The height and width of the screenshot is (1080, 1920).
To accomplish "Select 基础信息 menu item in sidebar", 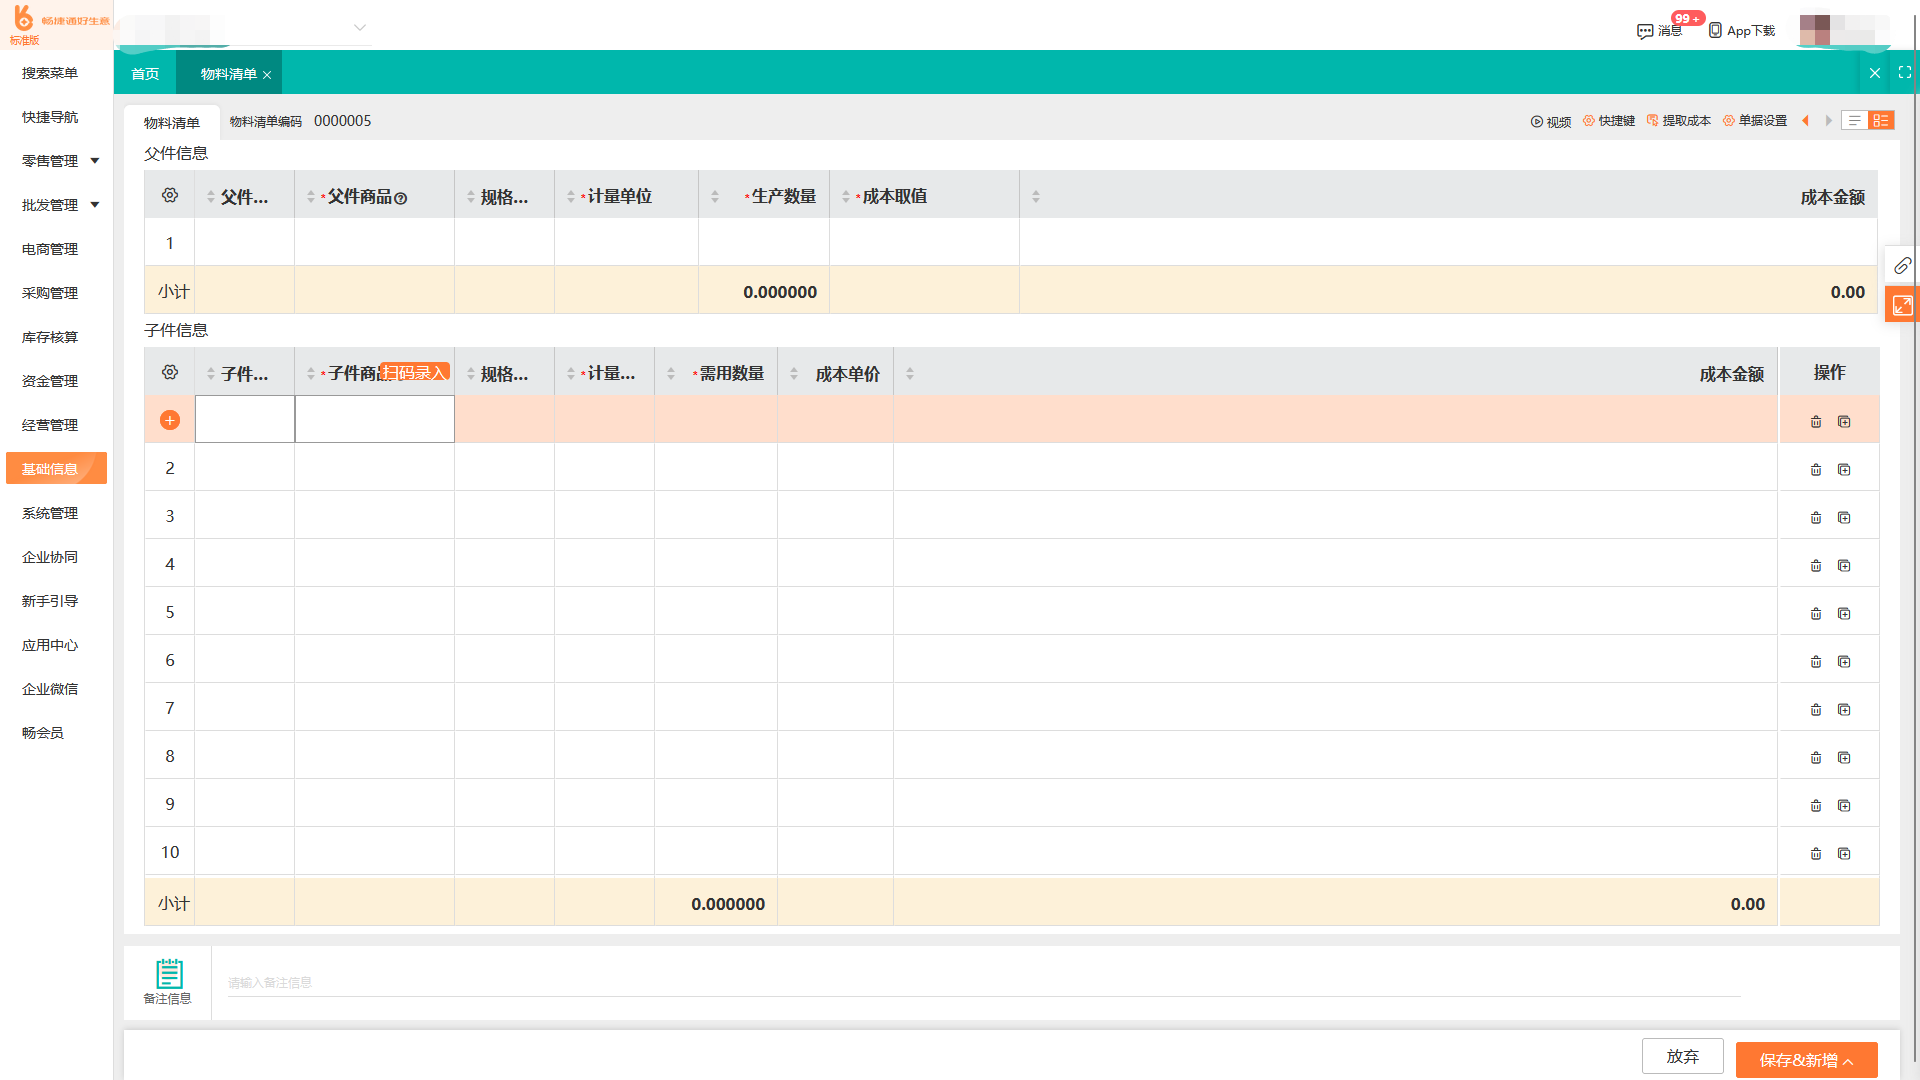I will [x=53, y=468].
